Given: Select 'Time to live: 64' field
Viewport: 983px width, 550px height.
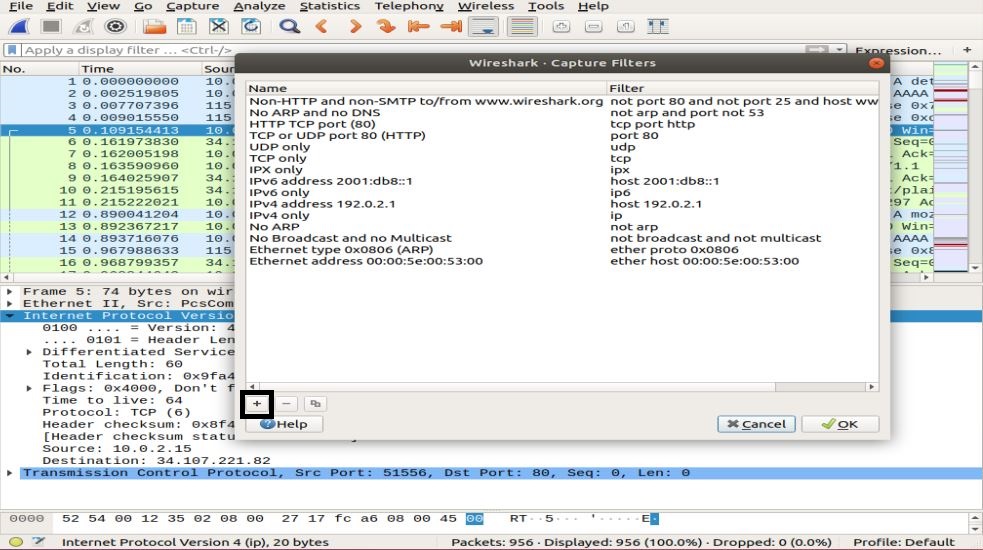Looking at the screenshot, I should (112, 400).
